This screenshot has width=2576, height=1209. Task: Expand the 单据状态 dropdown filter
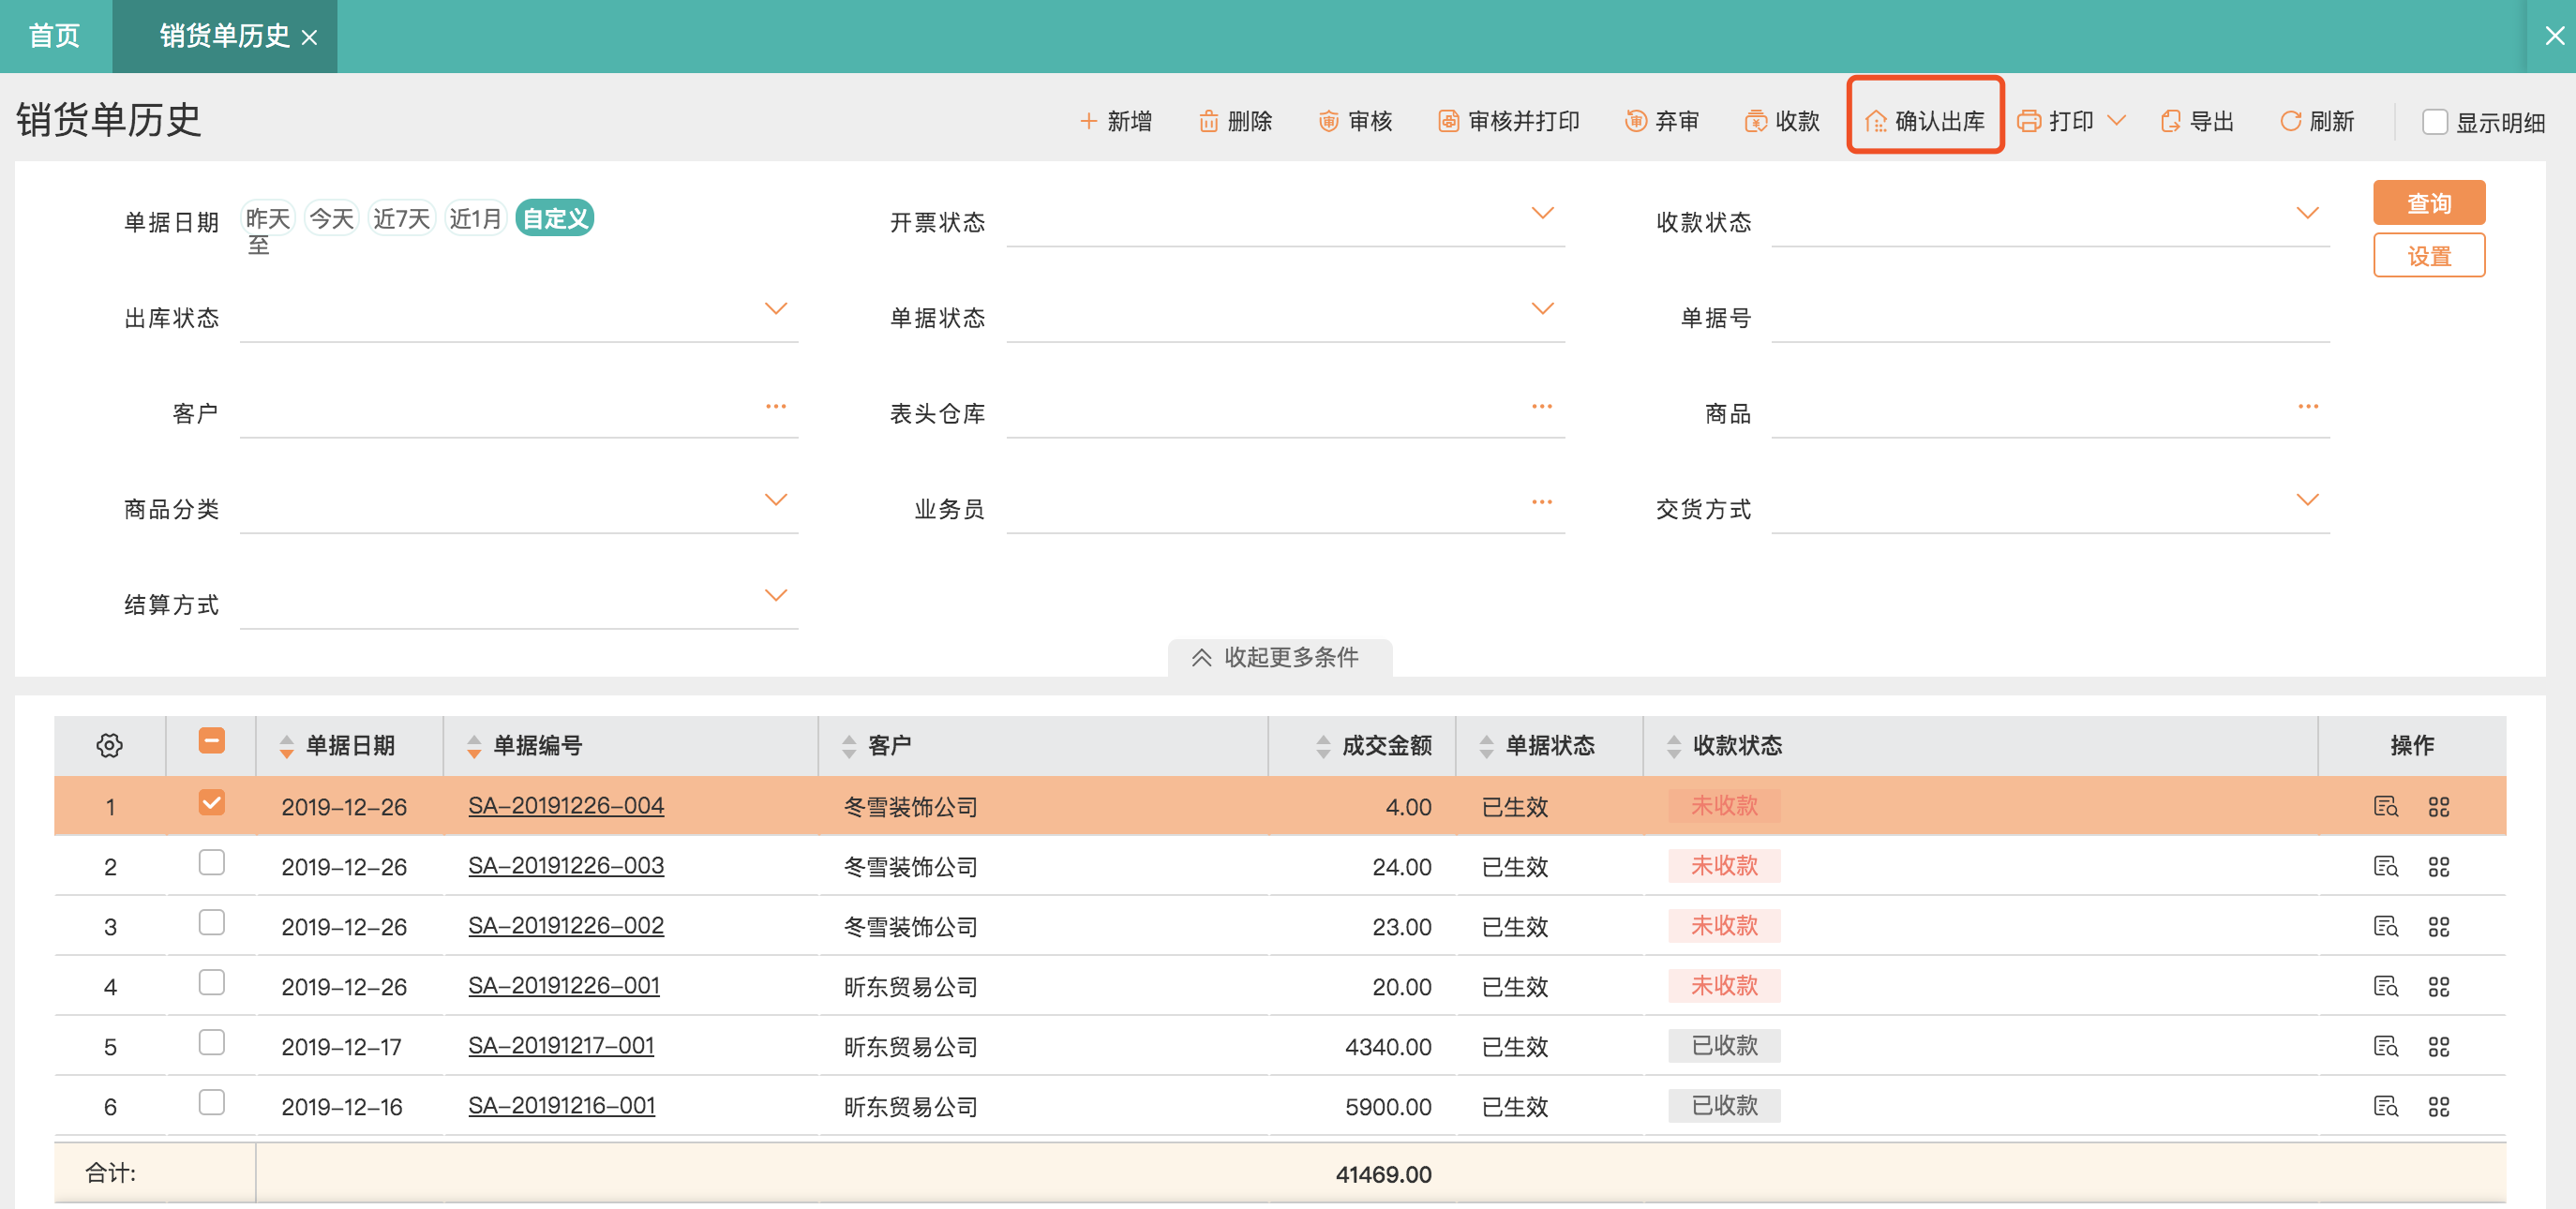pos(1537,314)
